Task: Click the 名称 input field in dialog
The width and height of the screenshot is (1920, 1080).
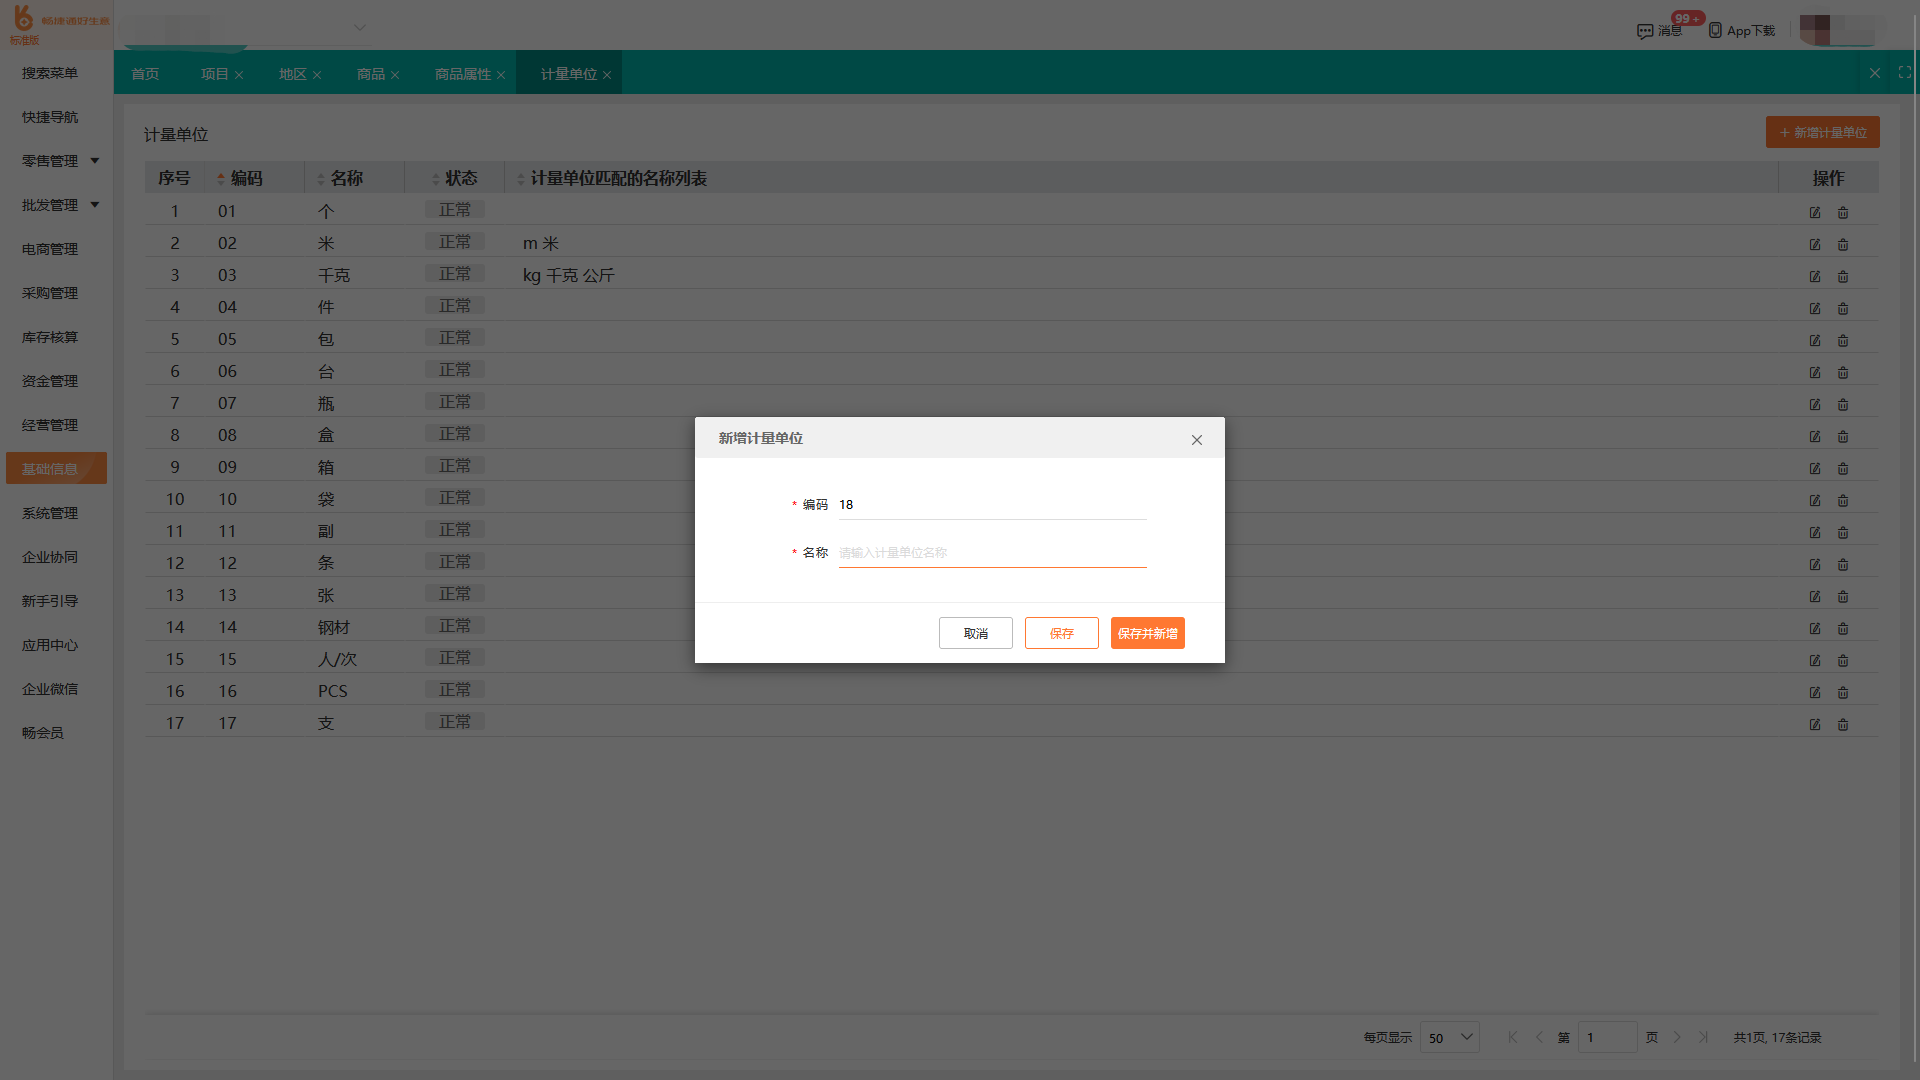Action: [990, 551]
